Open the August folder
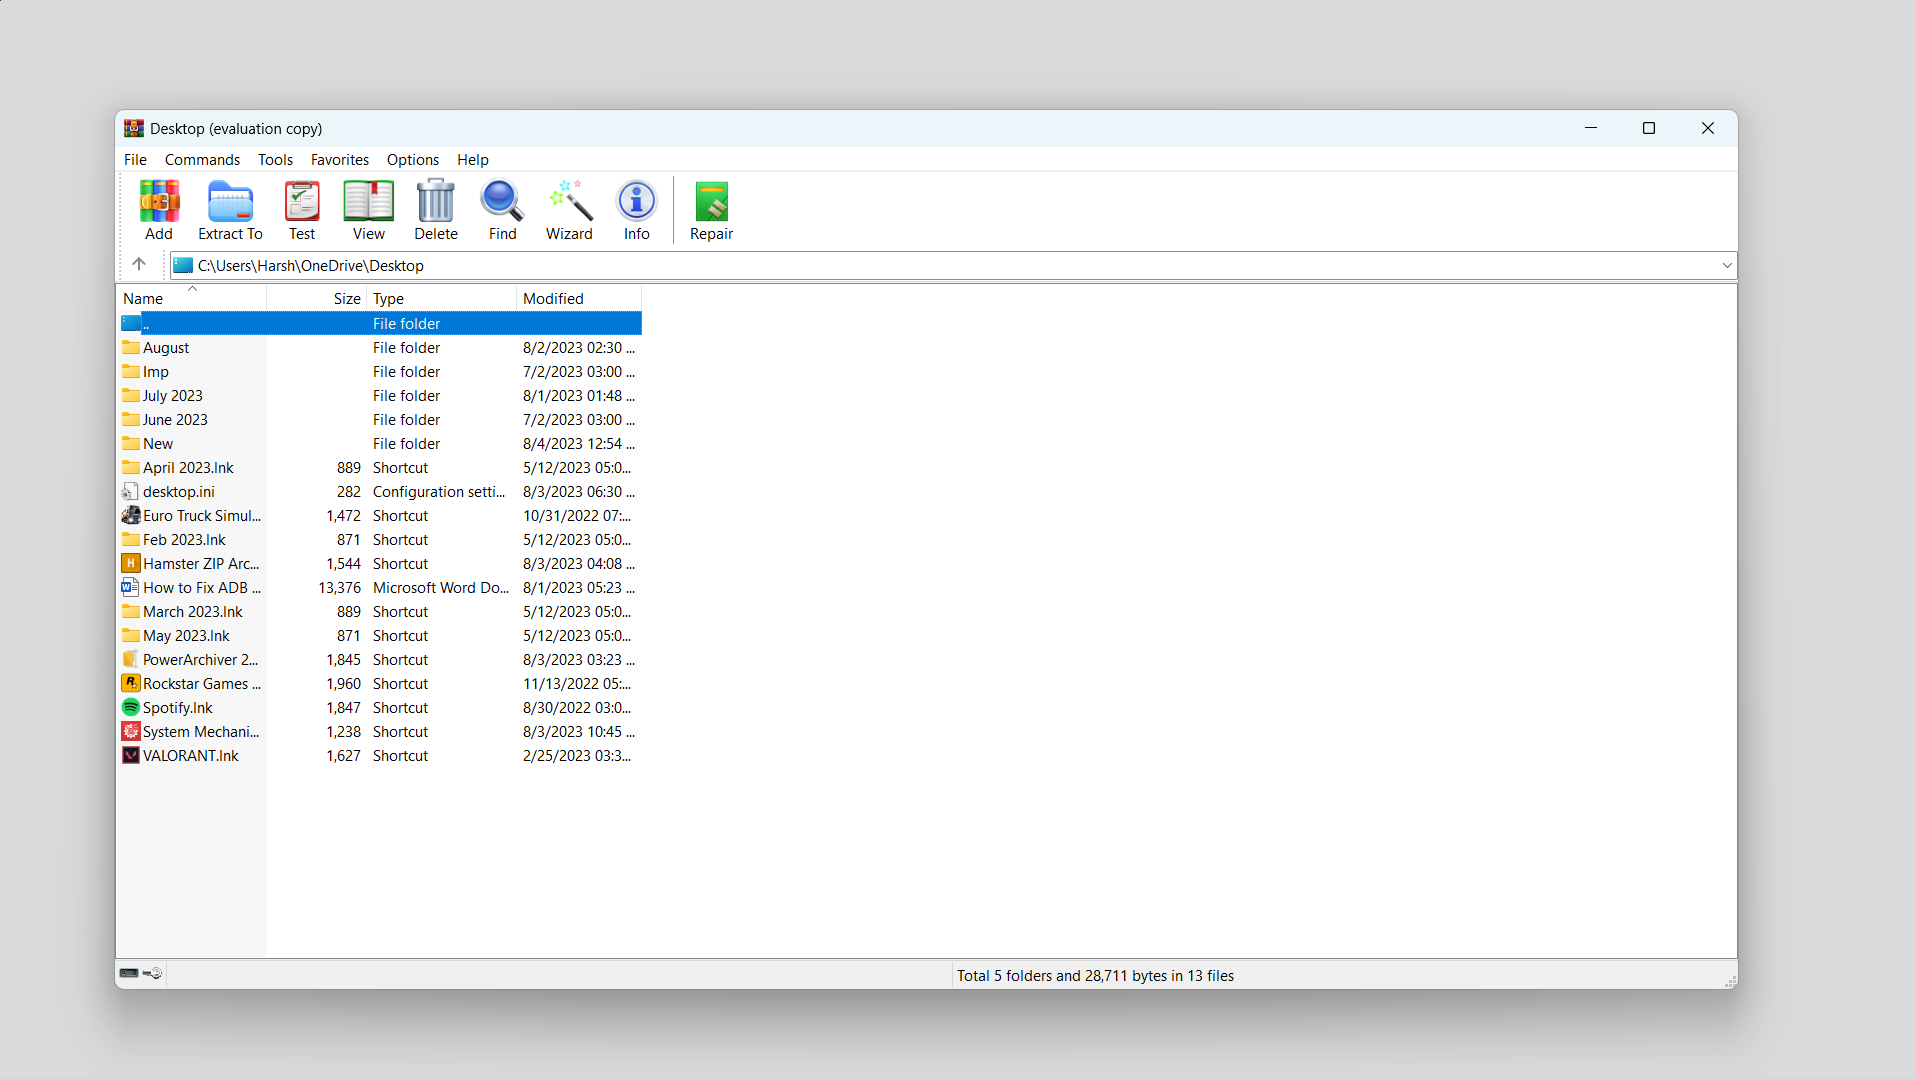 [165, 347]
